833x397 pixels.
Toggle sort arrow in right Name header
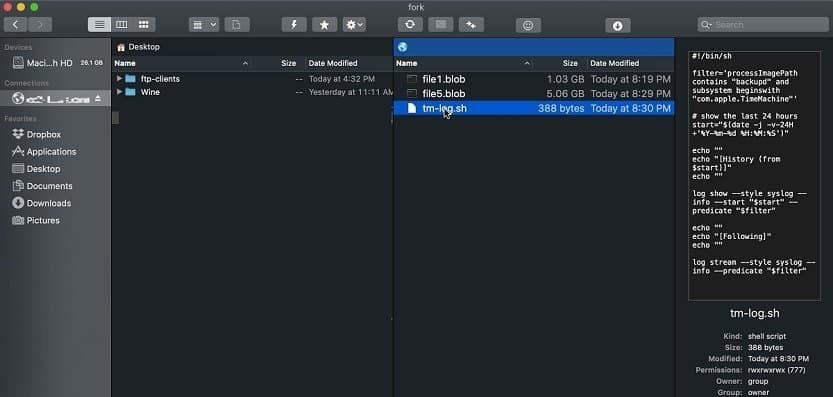526,63
